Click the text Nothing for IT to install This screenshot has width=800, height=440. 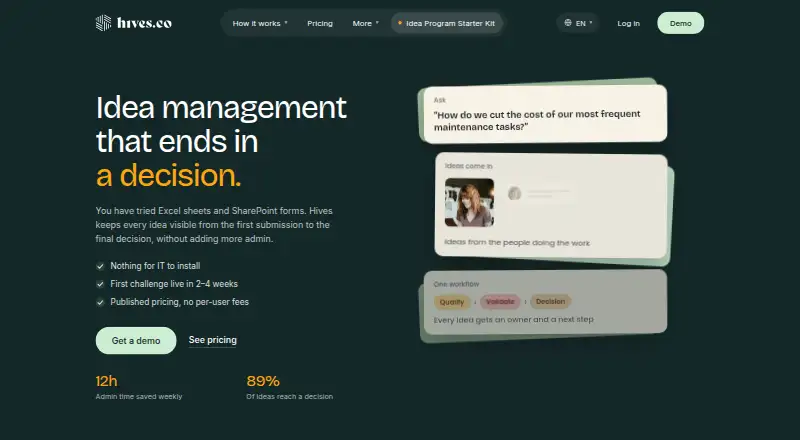pyautogui.click(x=155, y=266)
